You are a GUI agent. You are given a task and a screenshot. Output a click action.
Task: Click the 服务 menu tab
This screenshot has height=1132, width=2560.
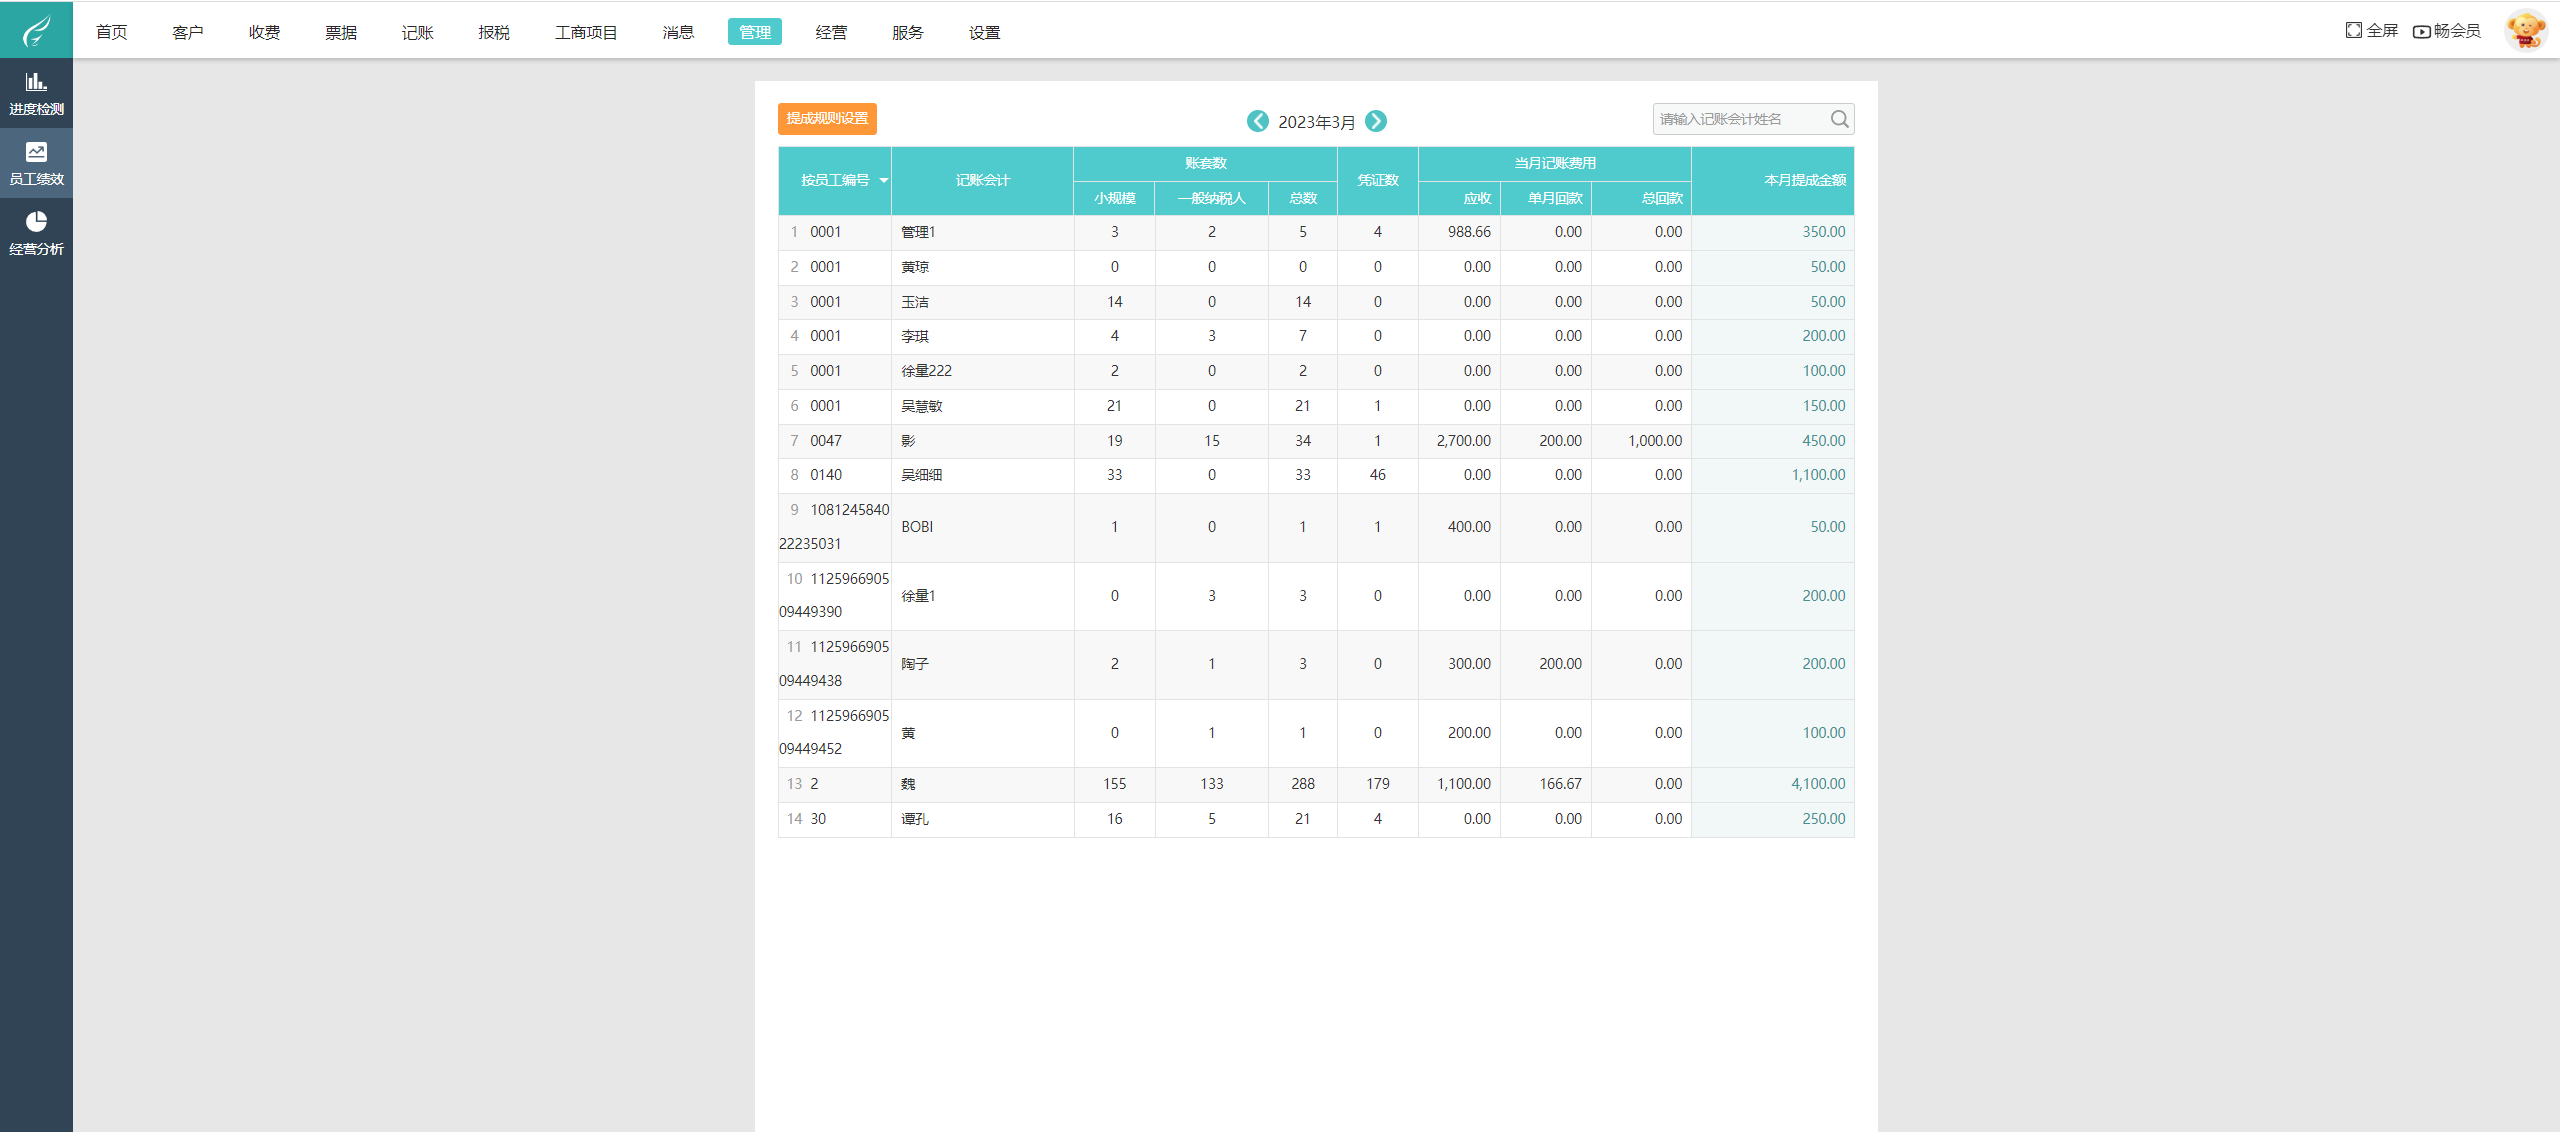pos(904,31)
